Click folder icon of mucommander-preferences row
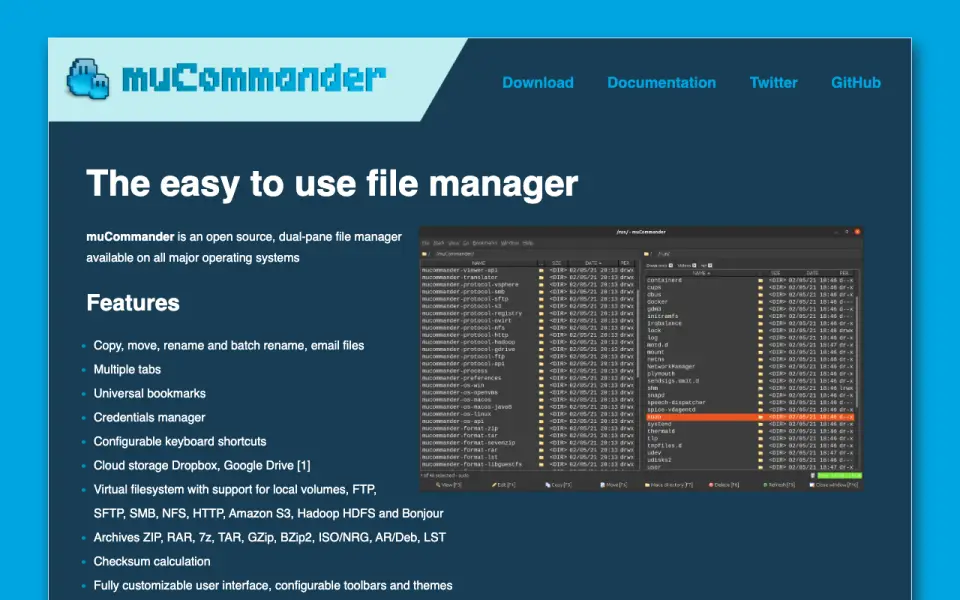 click(x=541, y=378)
